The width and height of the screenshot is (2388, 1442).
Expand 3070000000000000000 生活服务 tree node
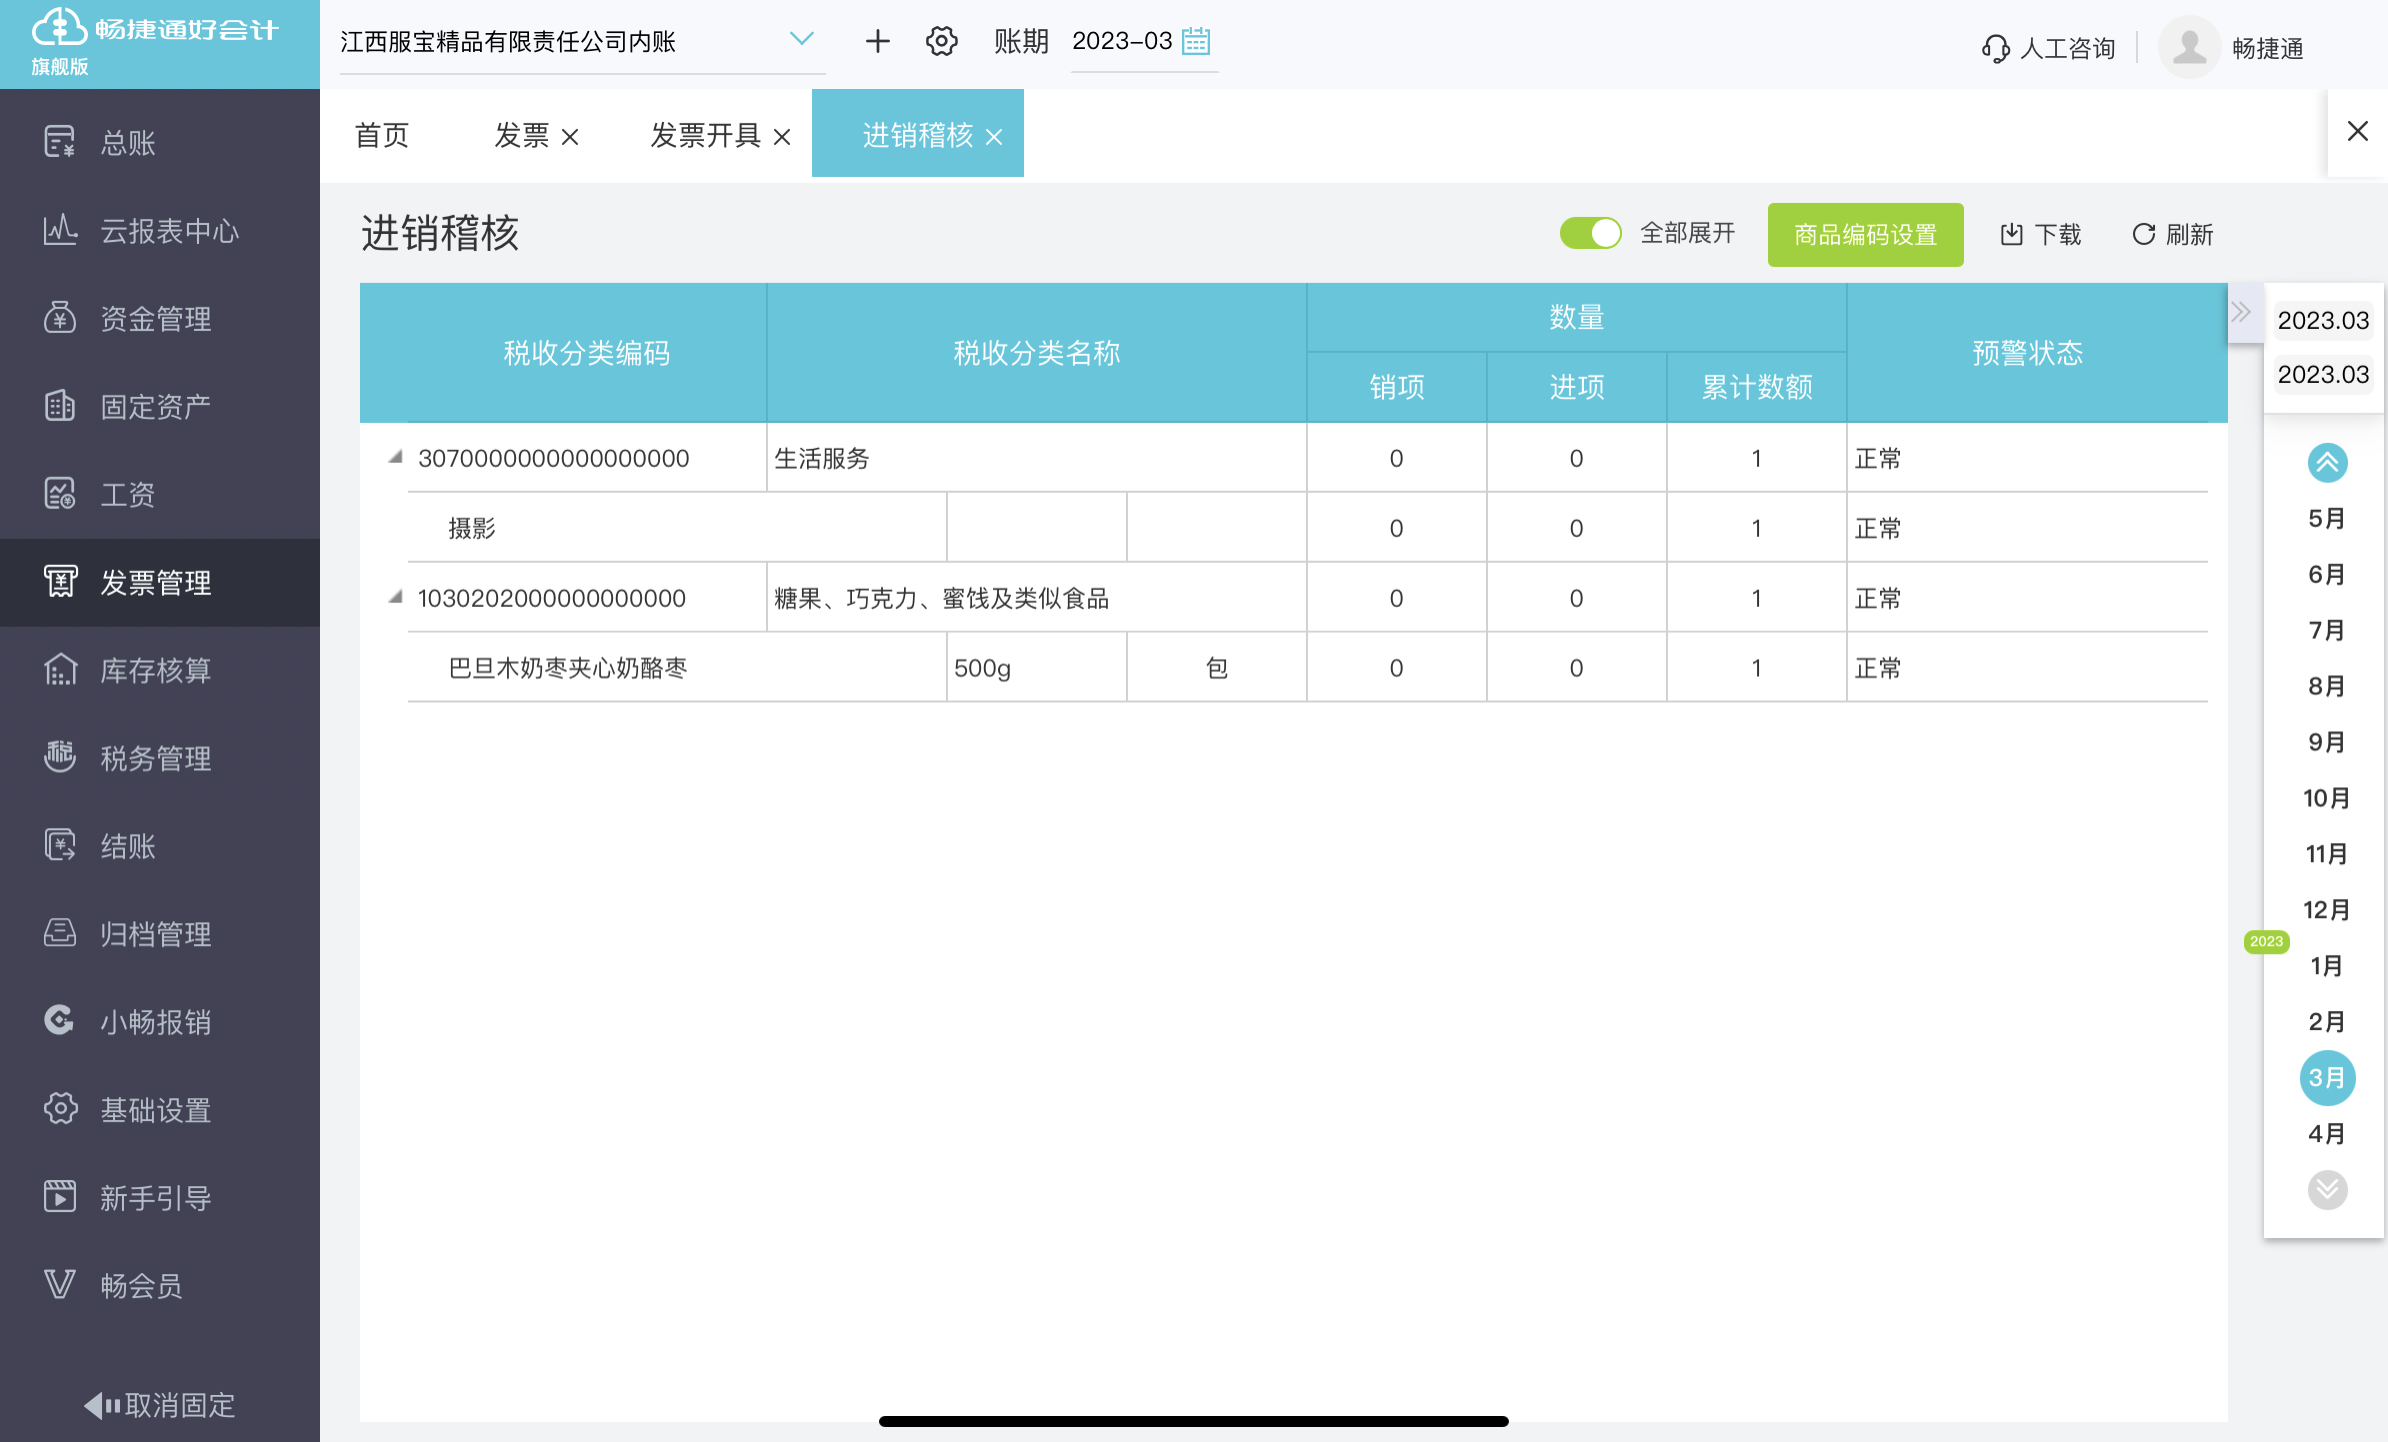(391, 456)
